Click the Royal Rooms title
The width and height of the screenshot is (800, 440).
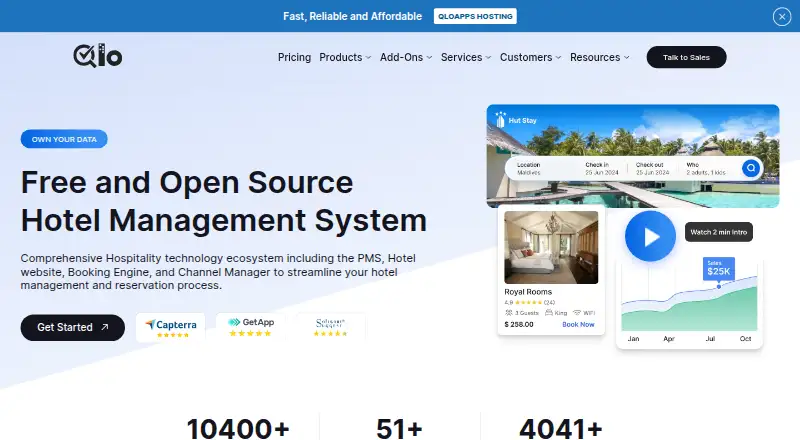tap(528, 292)
